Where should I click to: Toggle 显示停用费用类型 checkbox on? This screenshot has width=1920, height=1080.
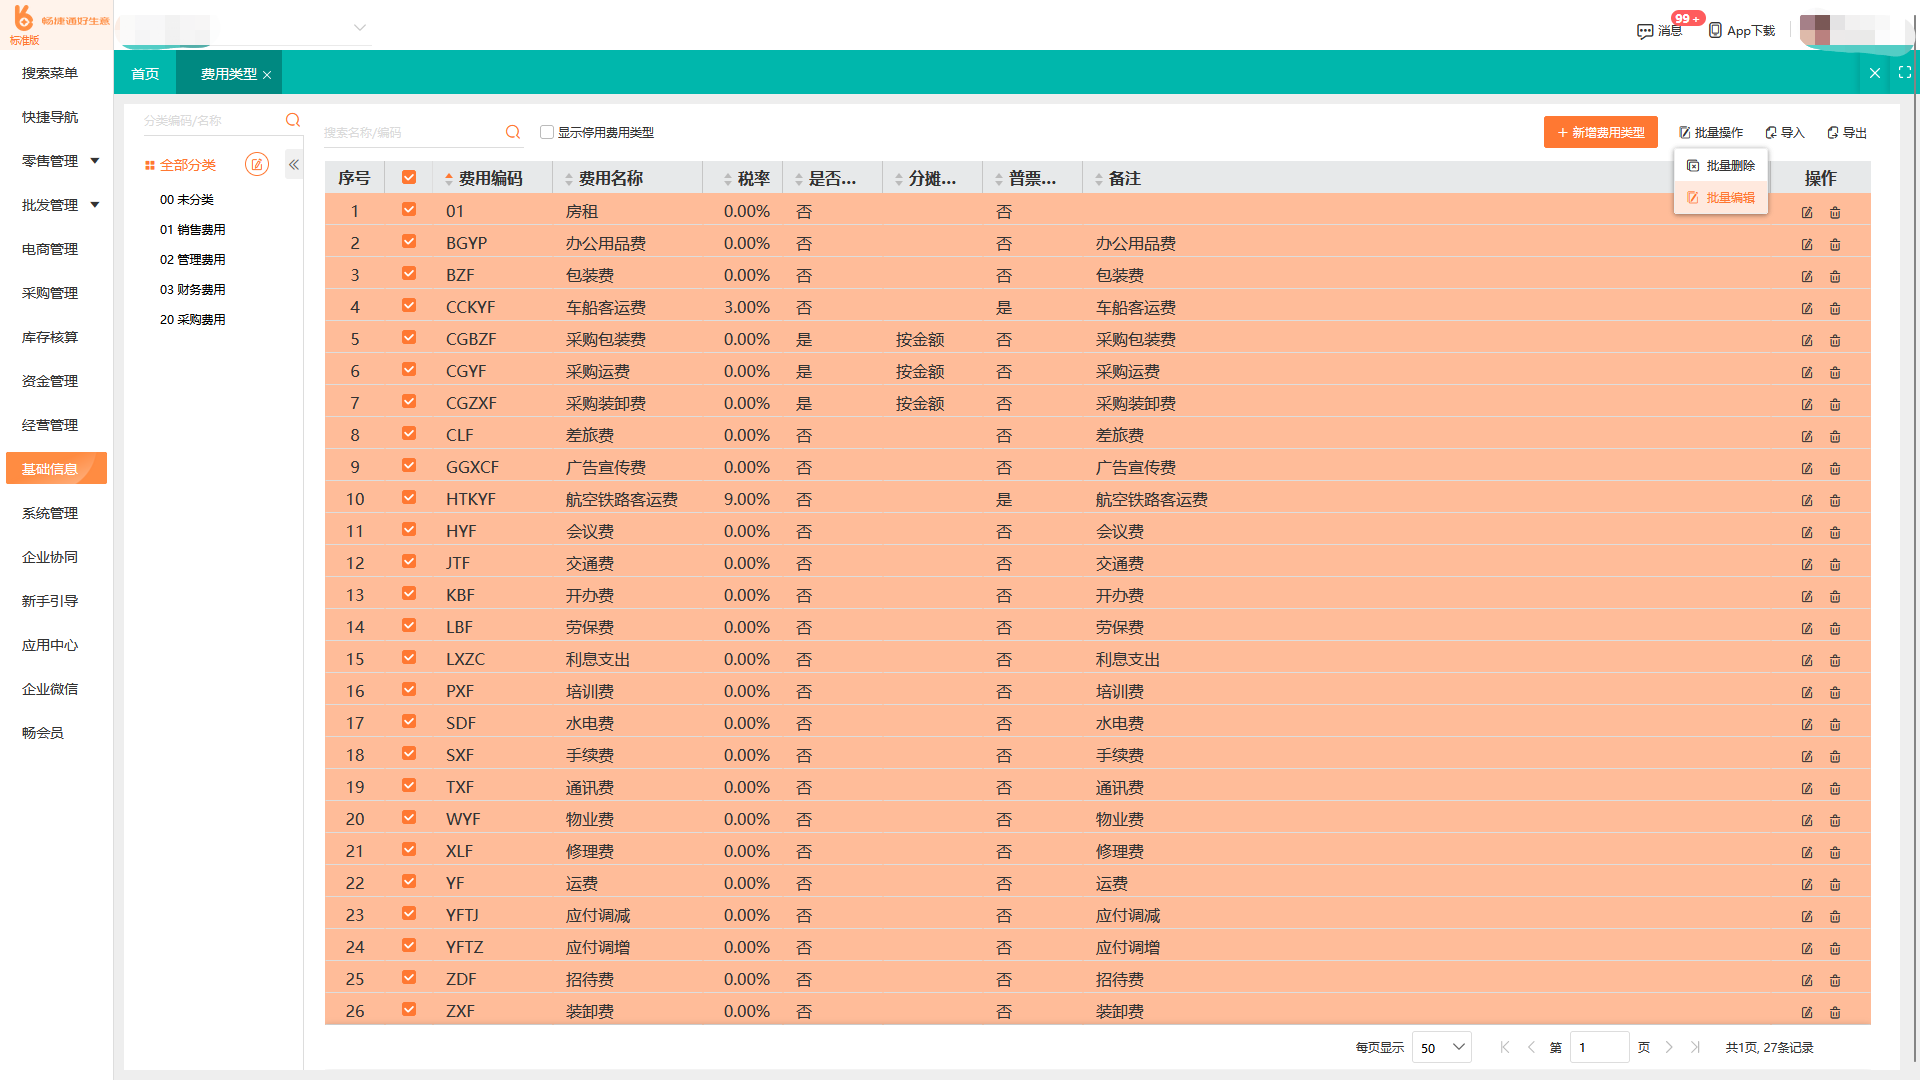tap(546, 131)
